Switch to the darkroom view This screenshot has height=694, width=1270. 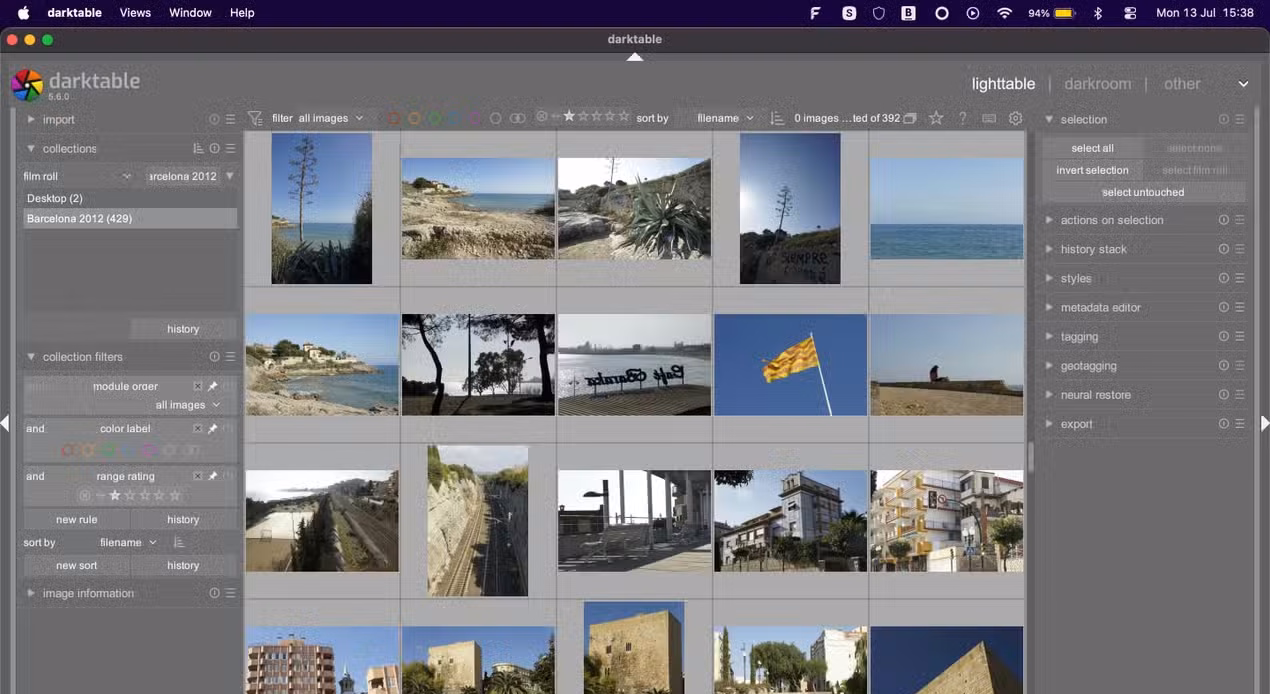pyautogui.click(x=1097, y=84)
